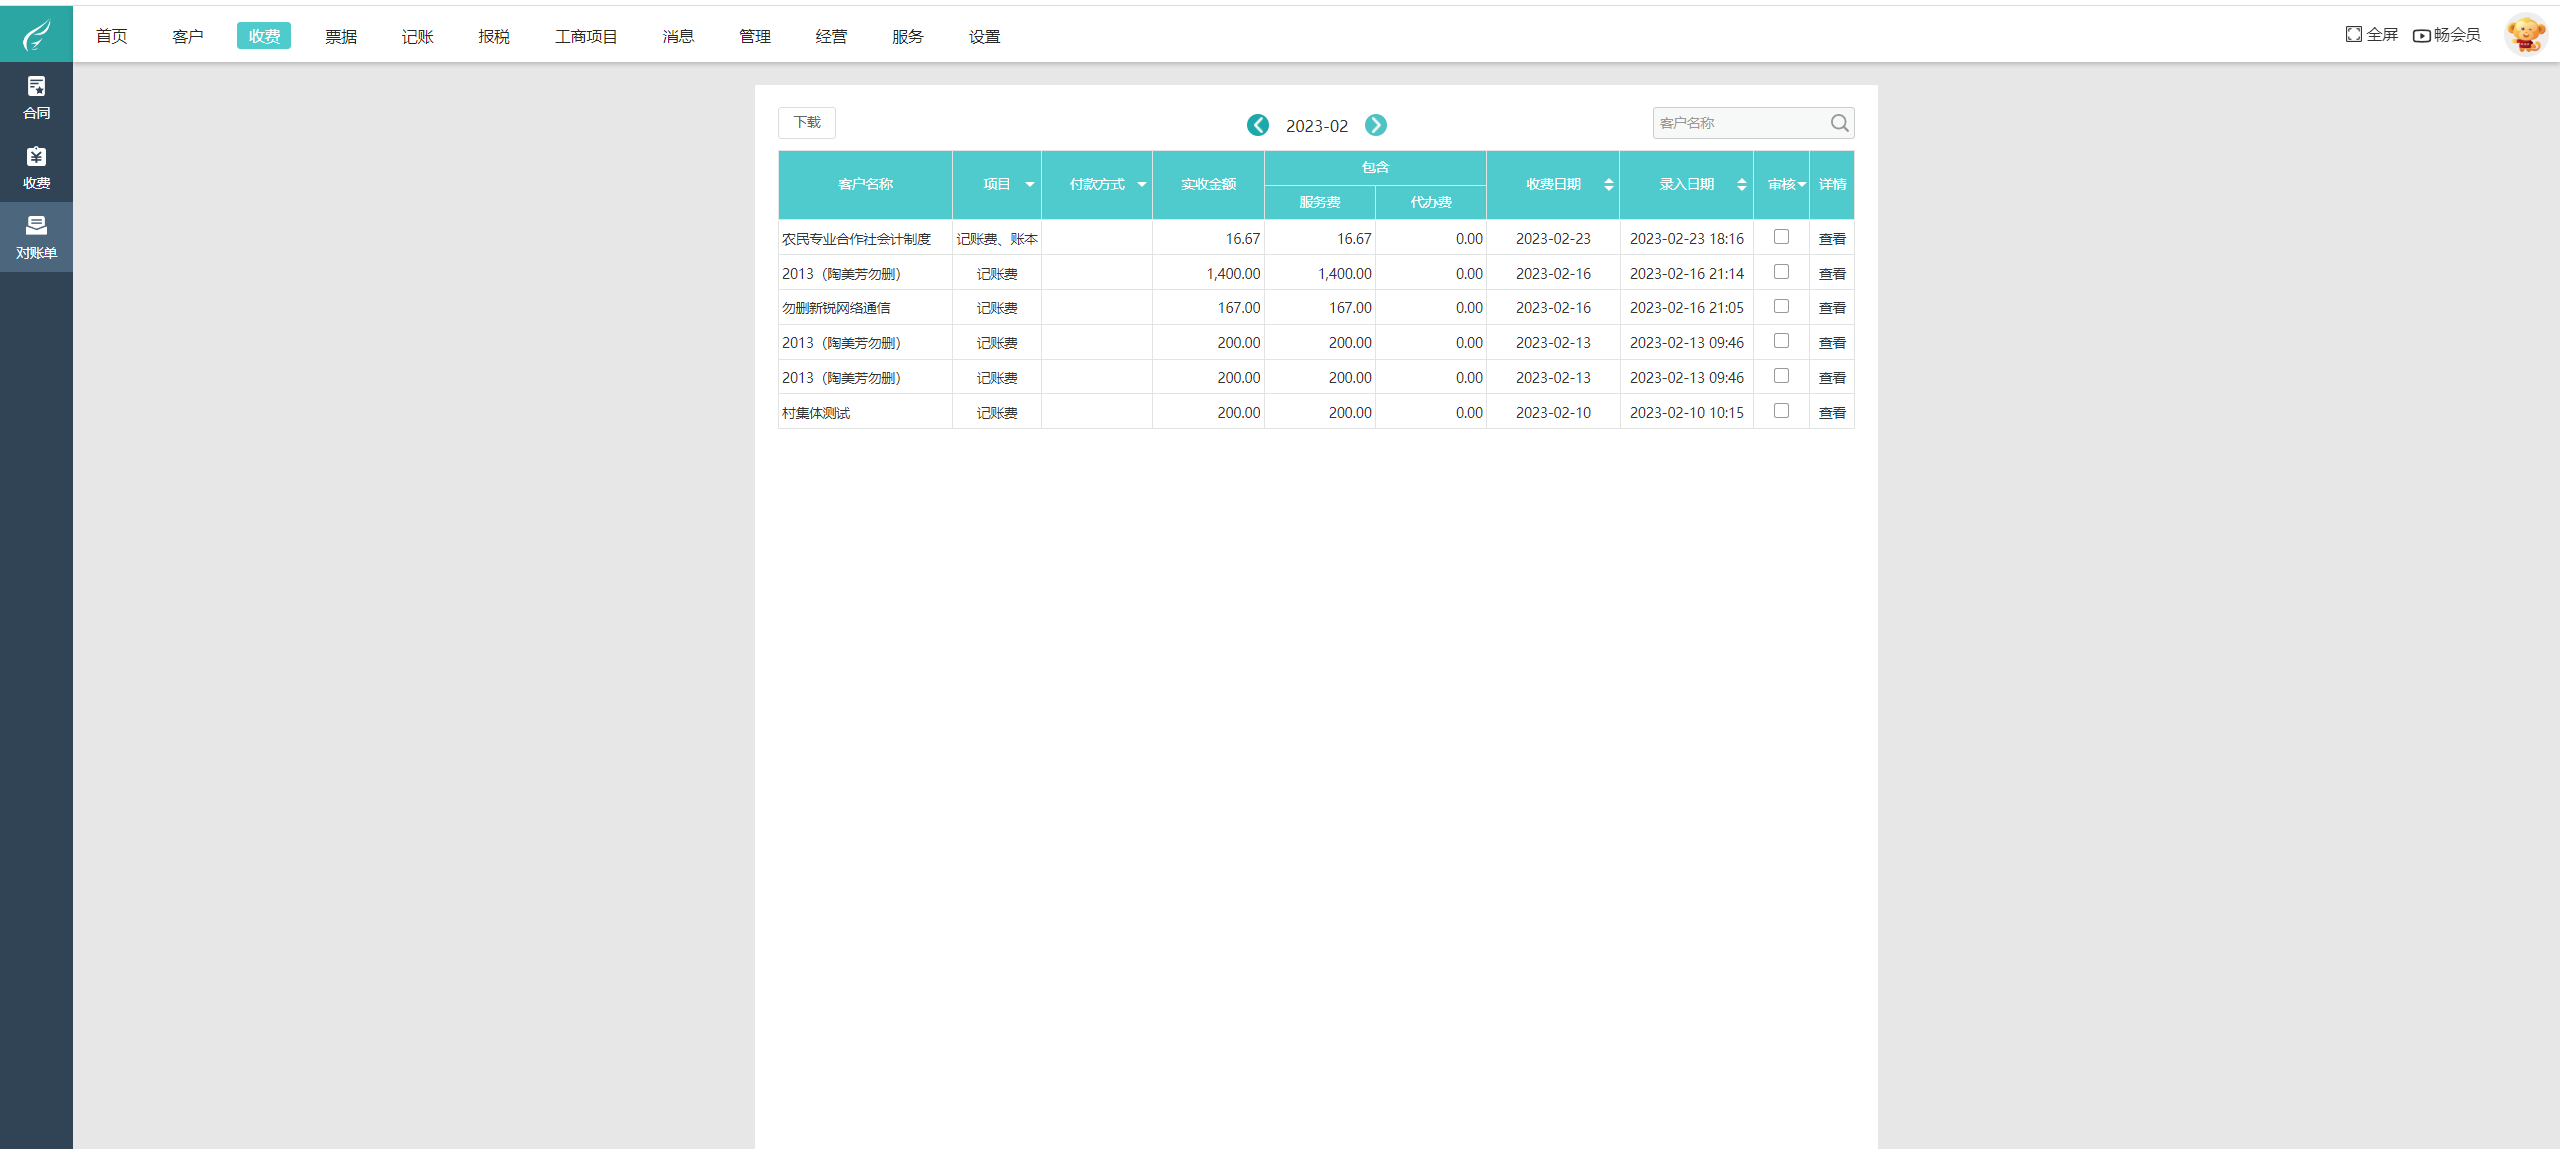This screenshot has height=1149, width=2560.
Task: Click 下载 button
Action: [805, 121]
